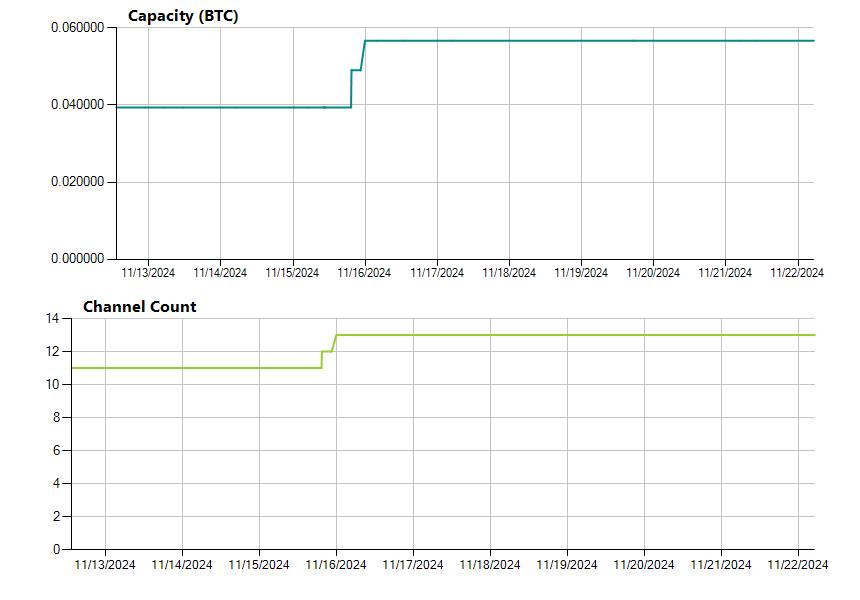Click 11/19/2024 label under Capacity chart
This screenshot has width=860, height=600.
[581, 272]
